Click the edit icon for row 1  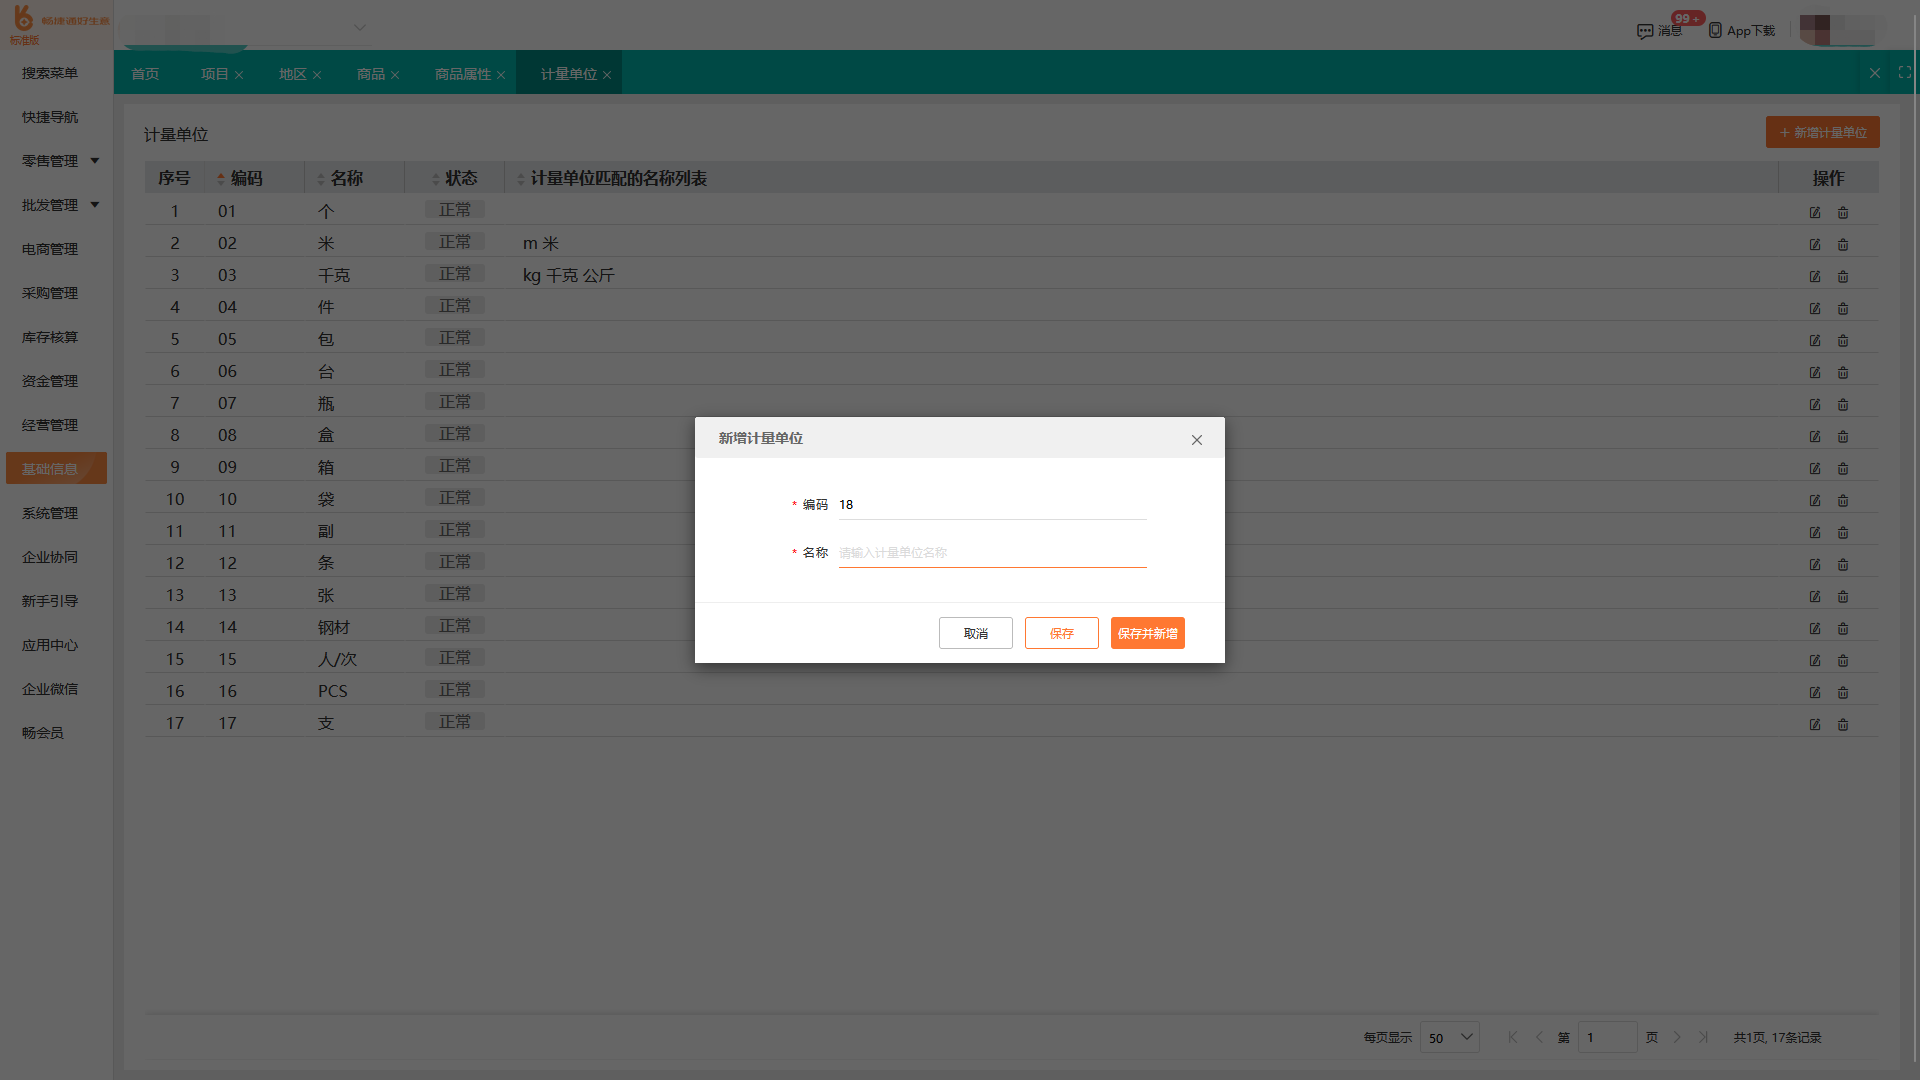pos(1815,211)
